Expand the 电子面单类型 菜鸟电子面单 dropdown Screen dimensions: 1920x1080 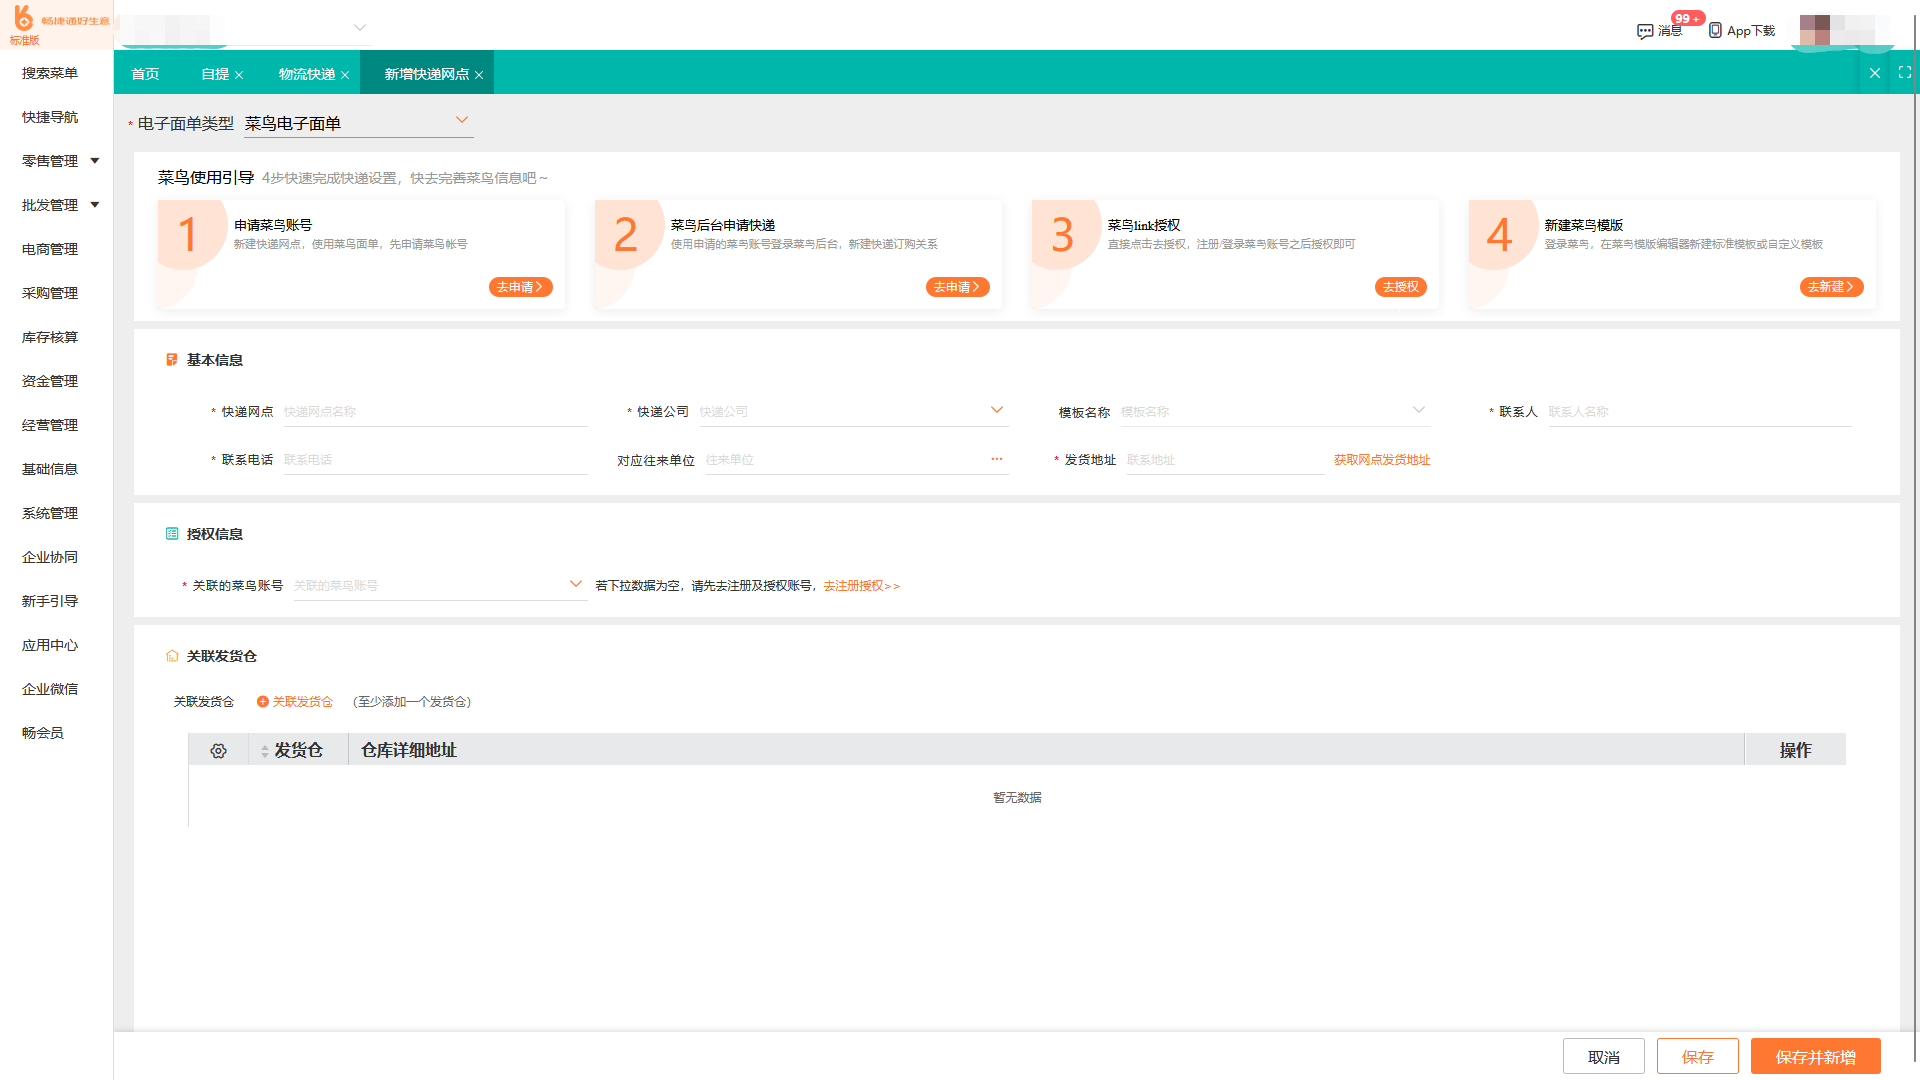462,123
